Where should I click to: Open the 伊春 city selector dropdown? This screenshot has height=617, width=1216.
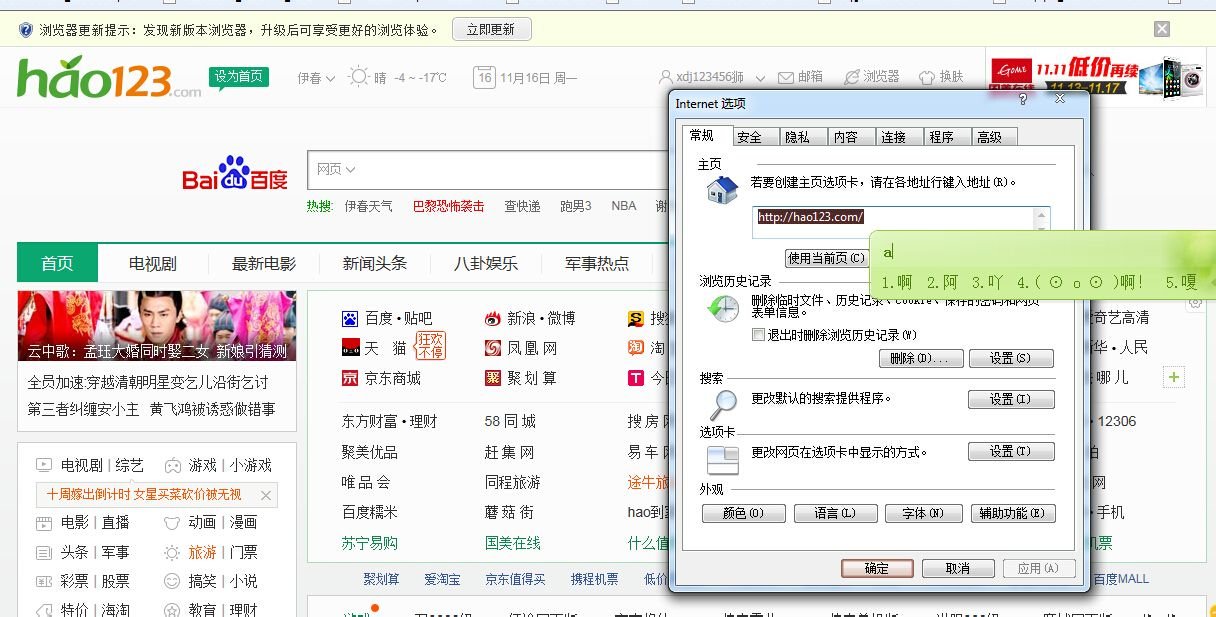[318, 78]
